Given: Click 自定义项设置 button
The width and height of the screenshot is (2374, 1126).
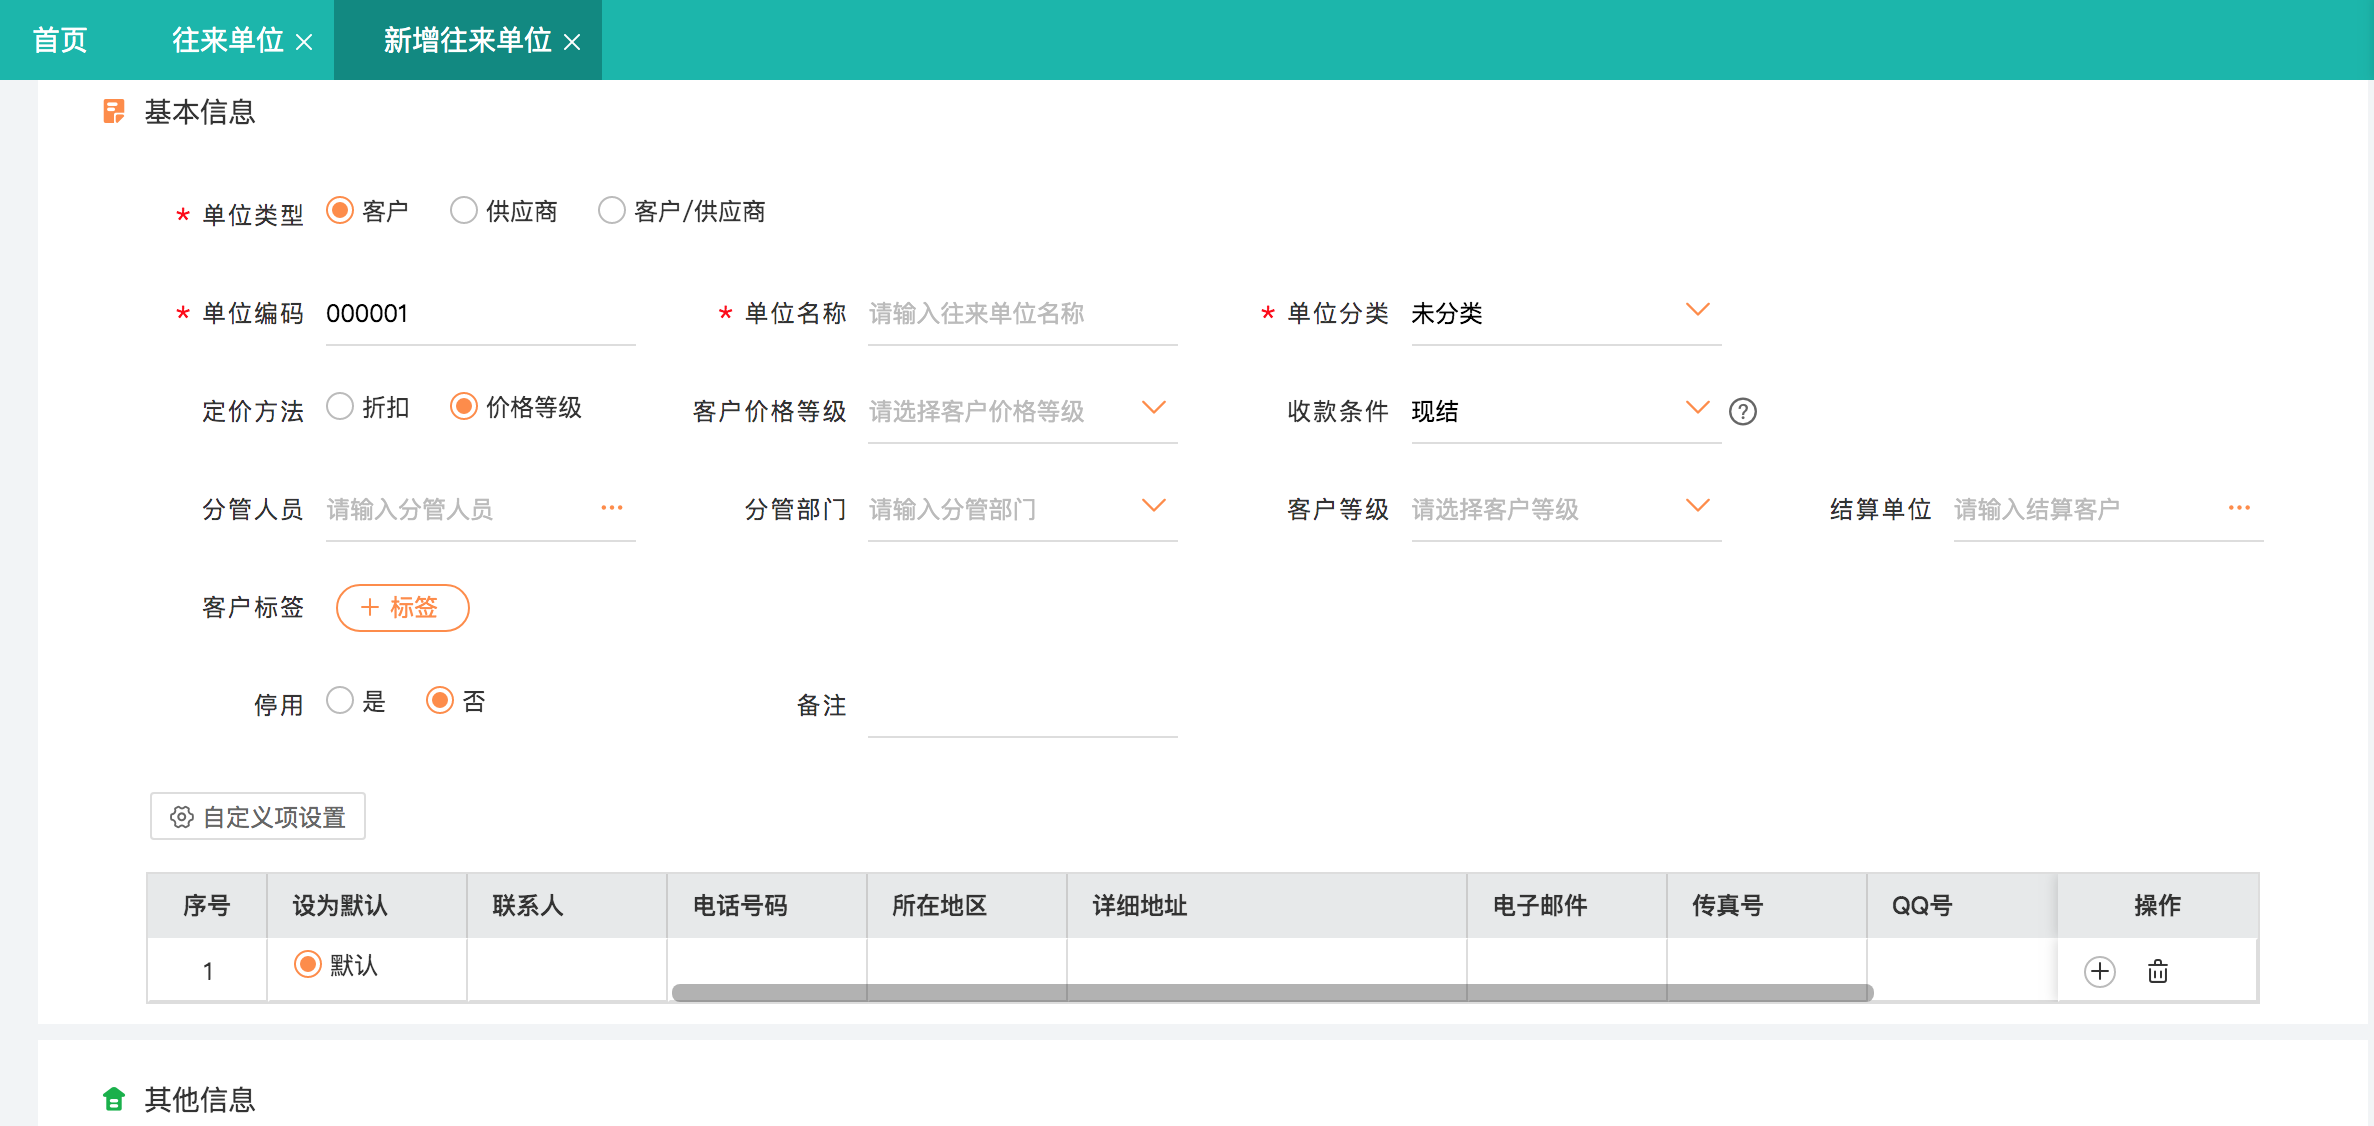Looking at the screenshot, I should (257, 817).
